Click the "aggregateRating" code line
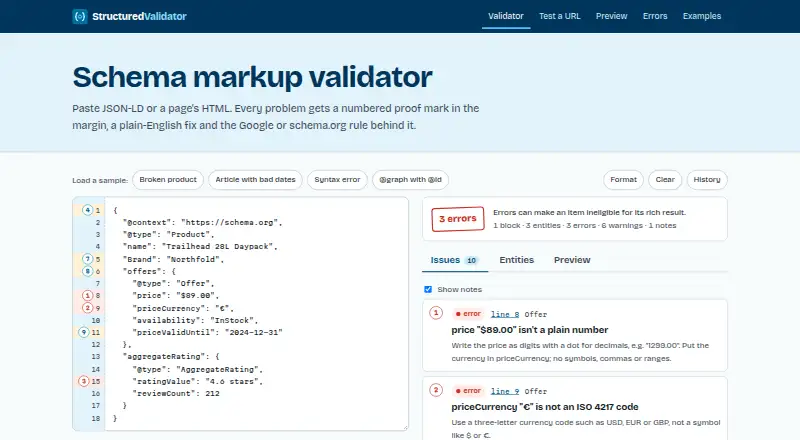800x440 pixels. (171, 356)
